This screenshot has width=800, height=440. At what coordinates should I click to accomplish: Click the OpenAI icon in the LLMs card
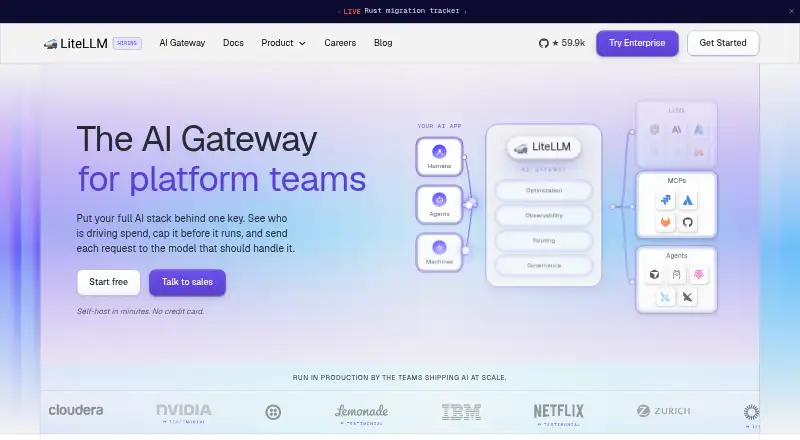pos(654,130)
